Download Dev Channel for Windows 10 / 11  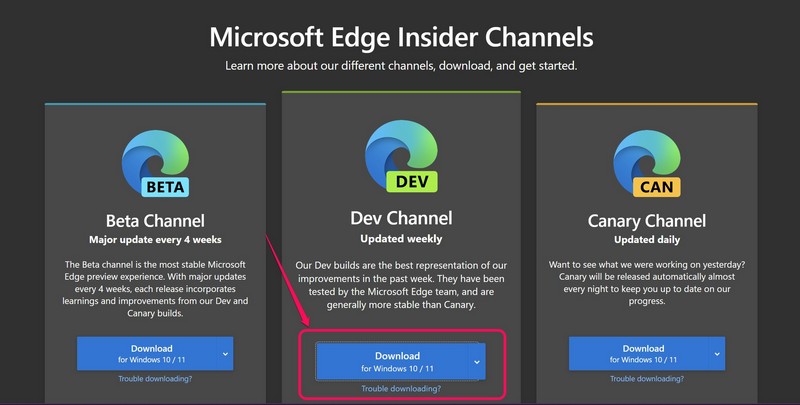coord(393,362)
